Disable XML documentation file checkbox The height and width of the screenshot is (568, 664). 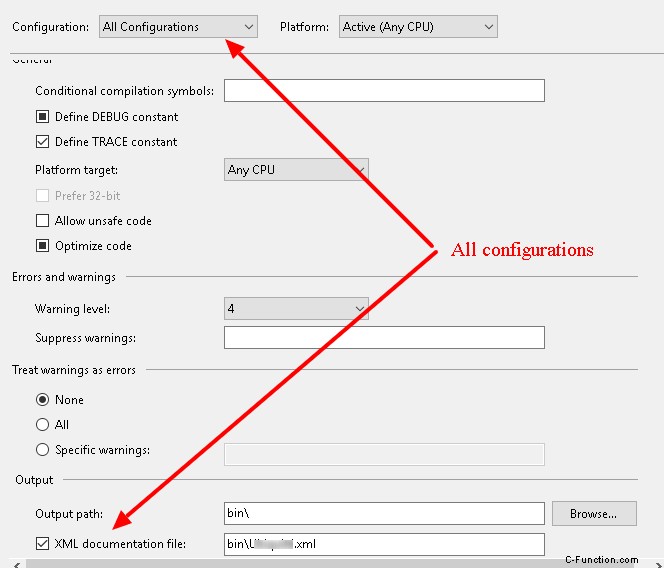[x=42, y=544]
